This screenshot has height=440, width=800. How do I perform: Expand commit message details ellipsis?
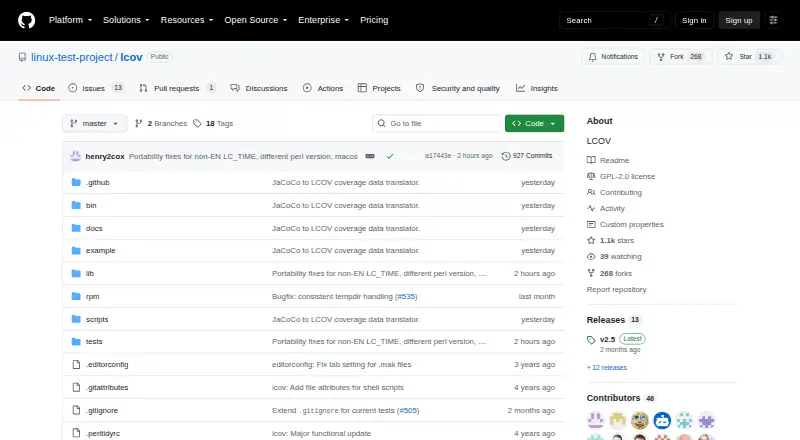pos(370,156)
